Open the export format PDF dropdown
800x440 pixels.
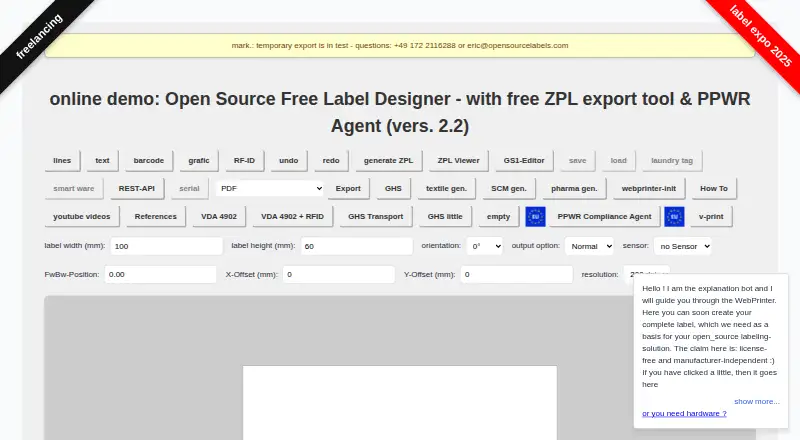pyautogui.click(x=270, y=188)
